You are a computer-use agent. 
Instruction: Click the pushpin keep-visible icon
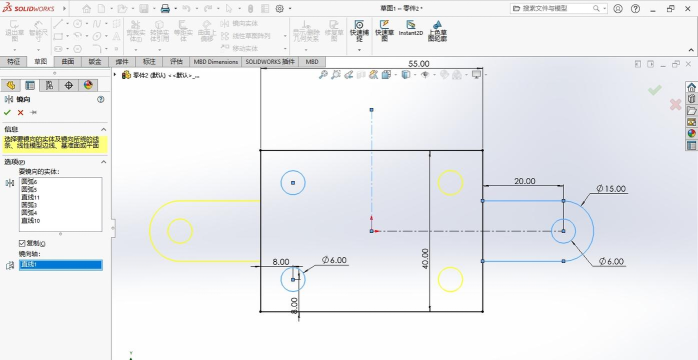[x=33, y=113]
